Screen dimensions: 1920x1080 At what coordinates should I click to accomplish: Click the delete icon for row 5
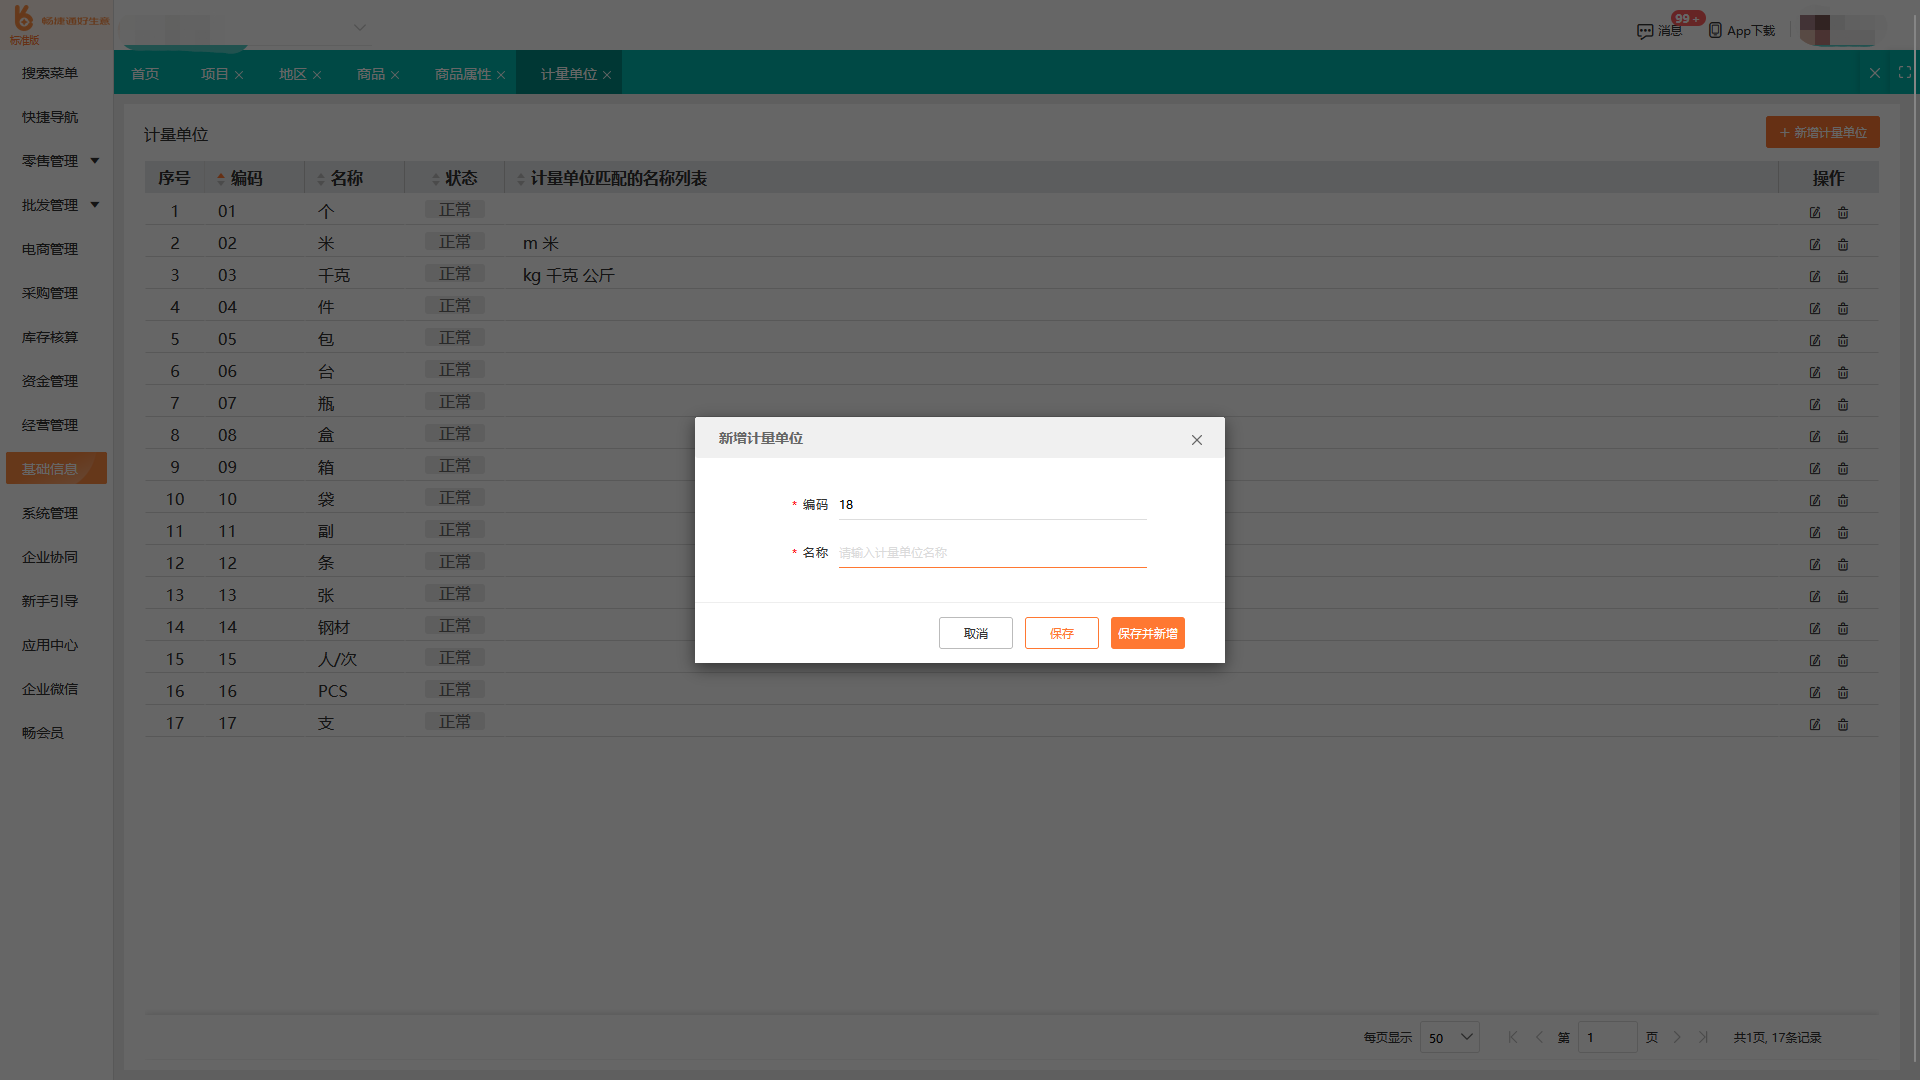pos(1844,339)
